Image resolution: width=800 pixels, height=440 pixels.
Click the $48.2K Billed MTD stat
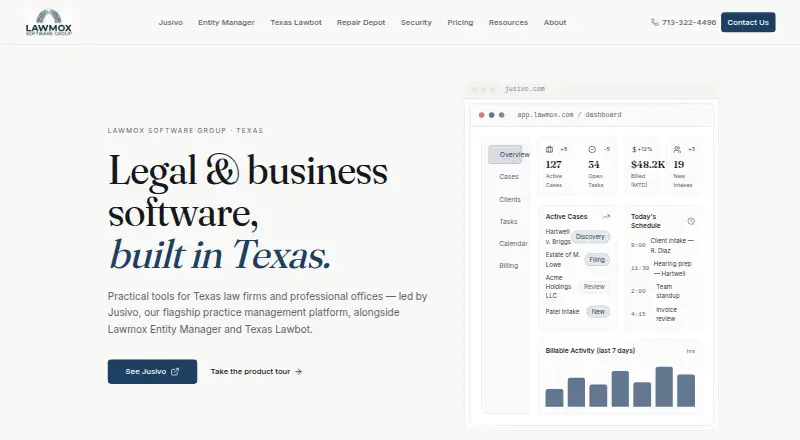pos(647,166)
